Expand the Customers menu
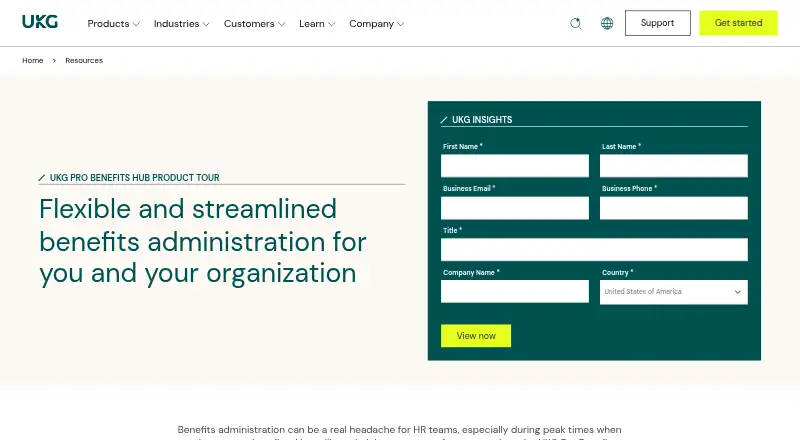The width and height of the screenshot is (800, 440). point(254,23)
